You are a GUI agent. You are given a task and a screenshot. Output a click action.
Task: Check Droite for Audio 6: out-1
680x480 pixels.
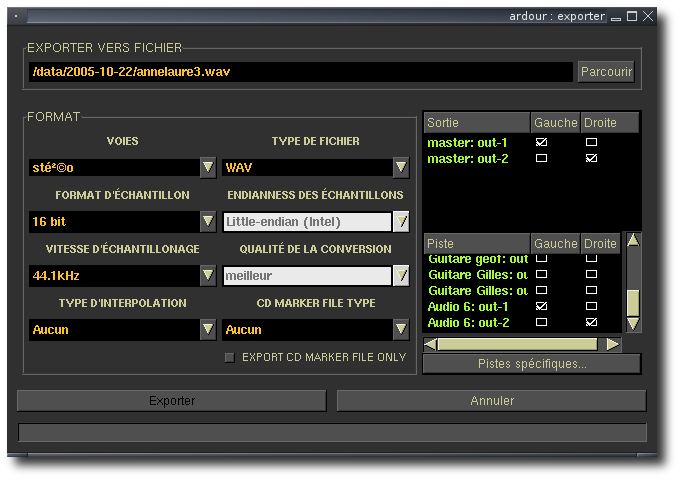point(591,306)
